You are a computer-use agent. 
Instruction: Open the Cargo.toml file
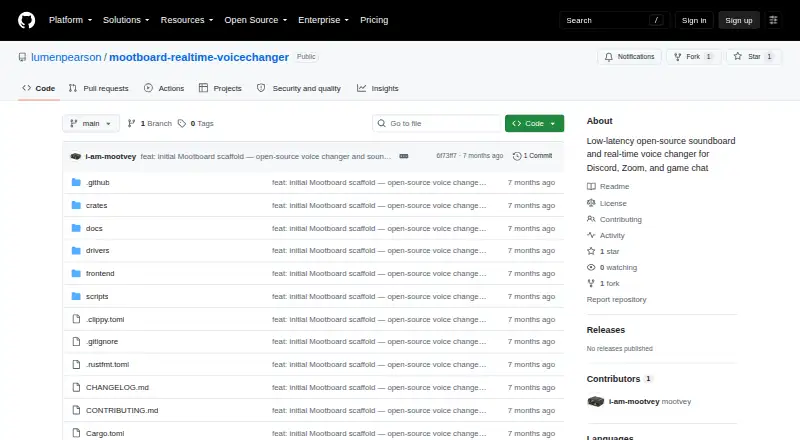pos(105,433)
